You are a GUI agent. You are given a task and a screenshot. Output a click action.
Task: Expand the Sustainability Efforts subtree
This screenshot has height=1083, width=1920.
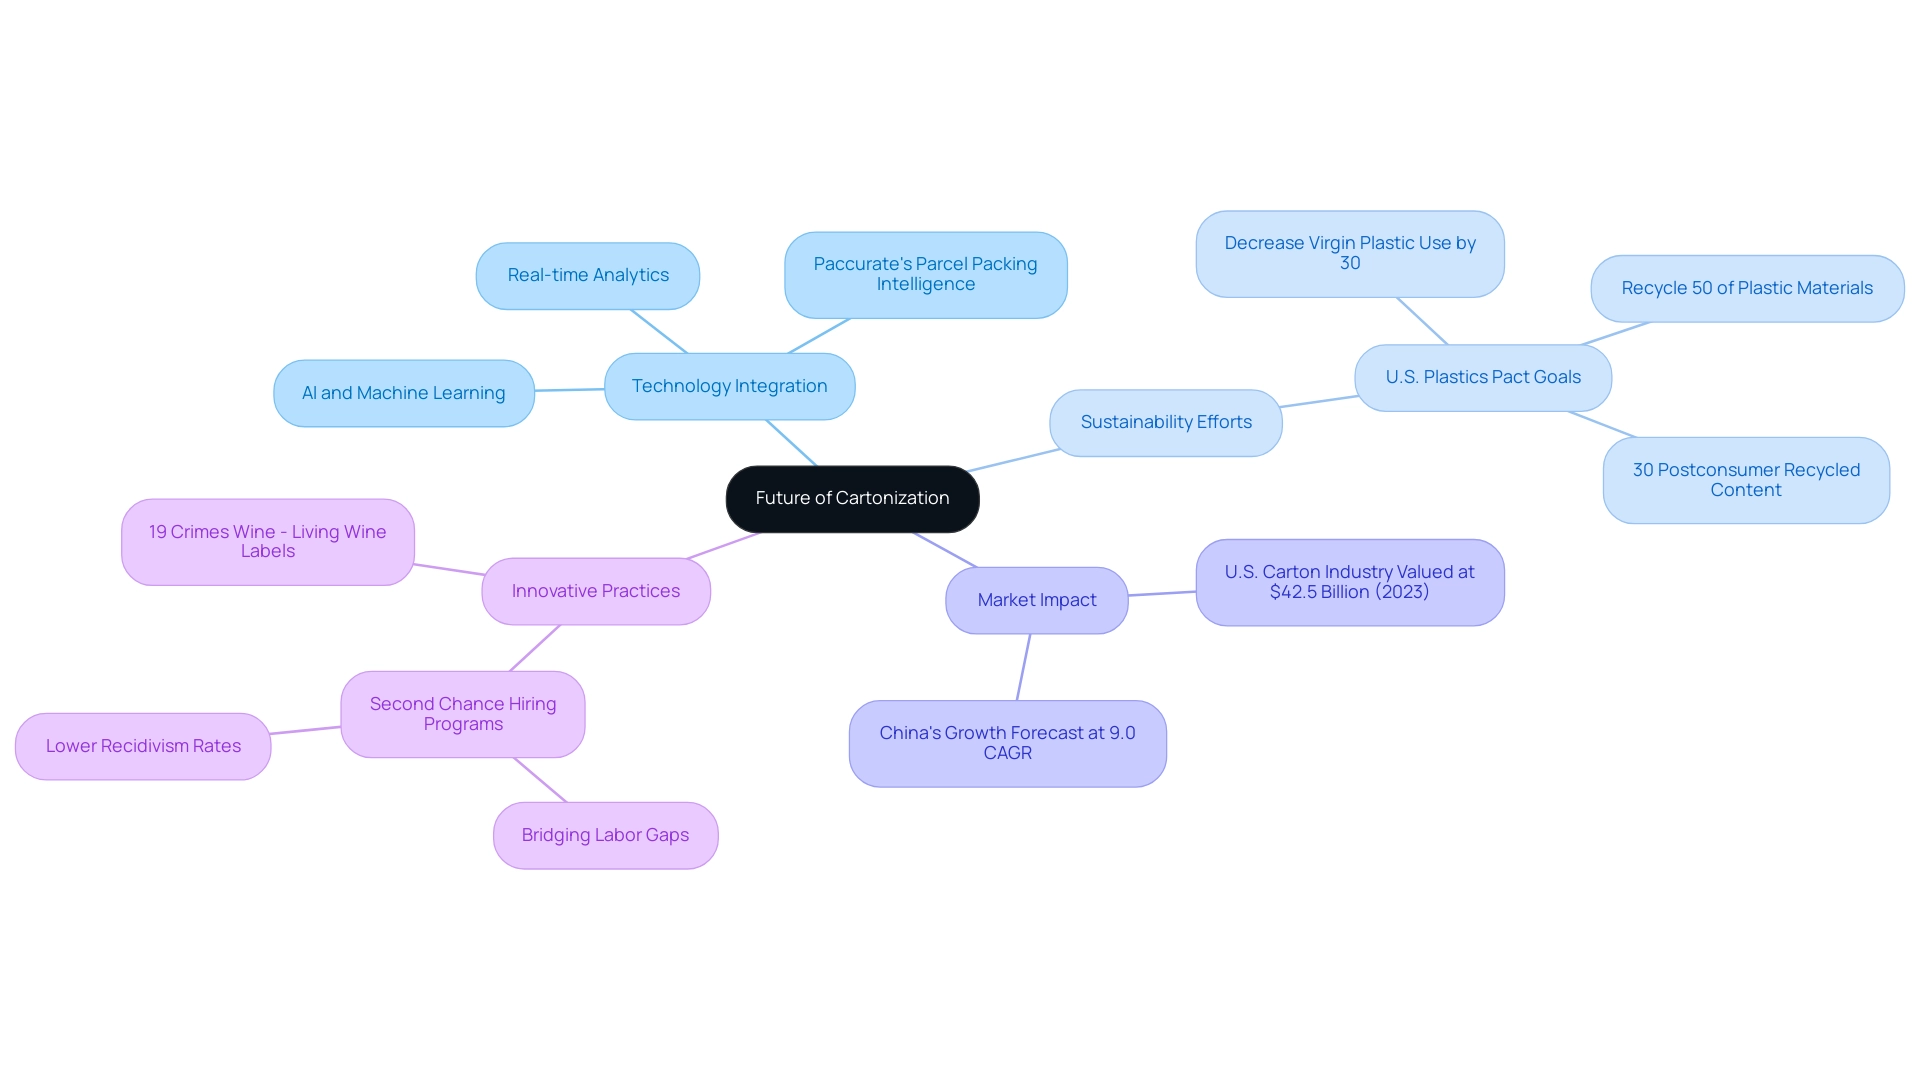[1166, 422]
